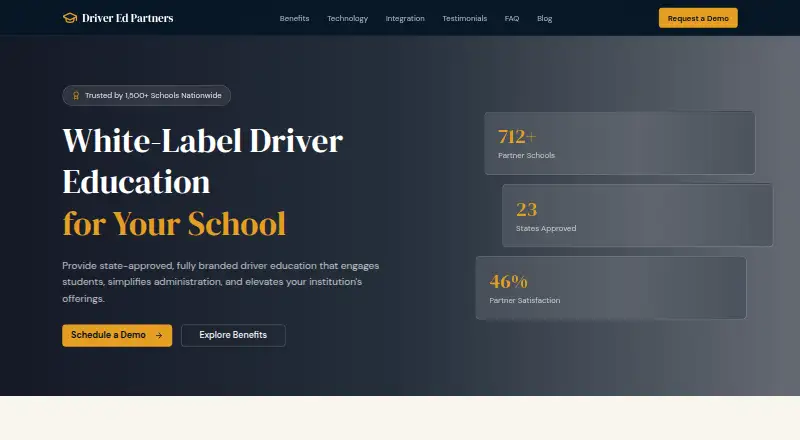Open the Driver Ed Partners home link
The height and width of the screenshot is (440, 800).
tap(118, 18)
